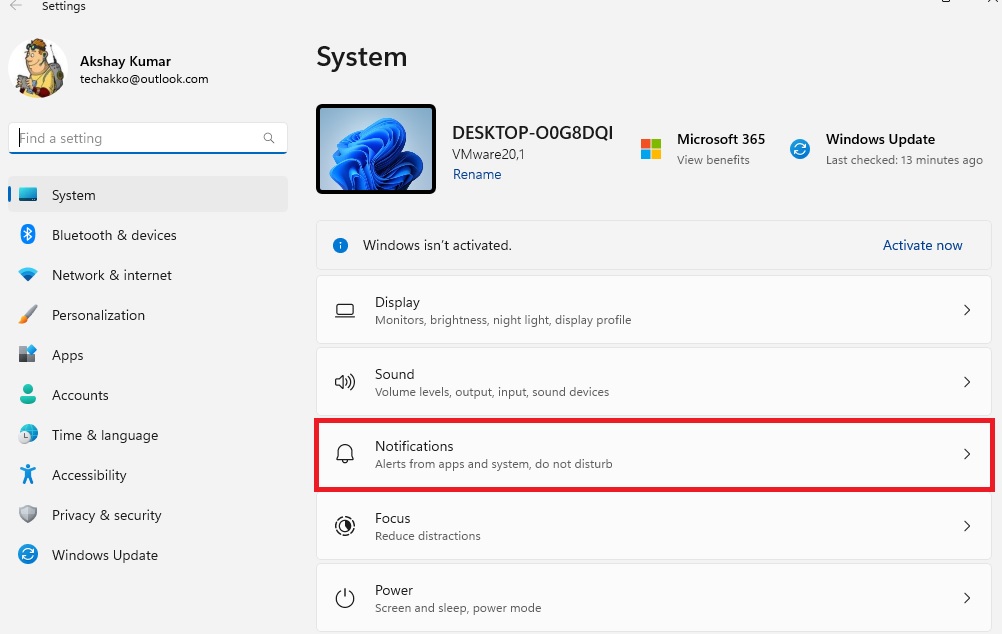
Task: Expand Display settings using its chevron
Action: pyautogui.click(x=967, y=310)
